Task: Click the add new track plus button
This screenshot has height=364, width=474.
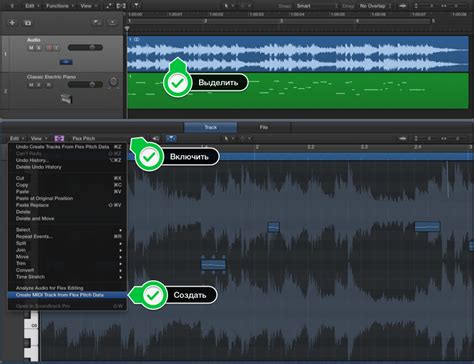Action: [12, 23]
